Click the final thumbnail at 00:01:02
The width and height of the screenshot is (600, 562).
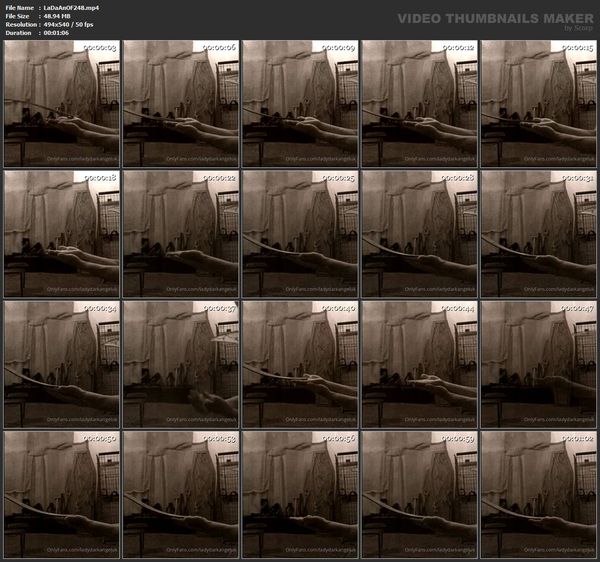538,492
